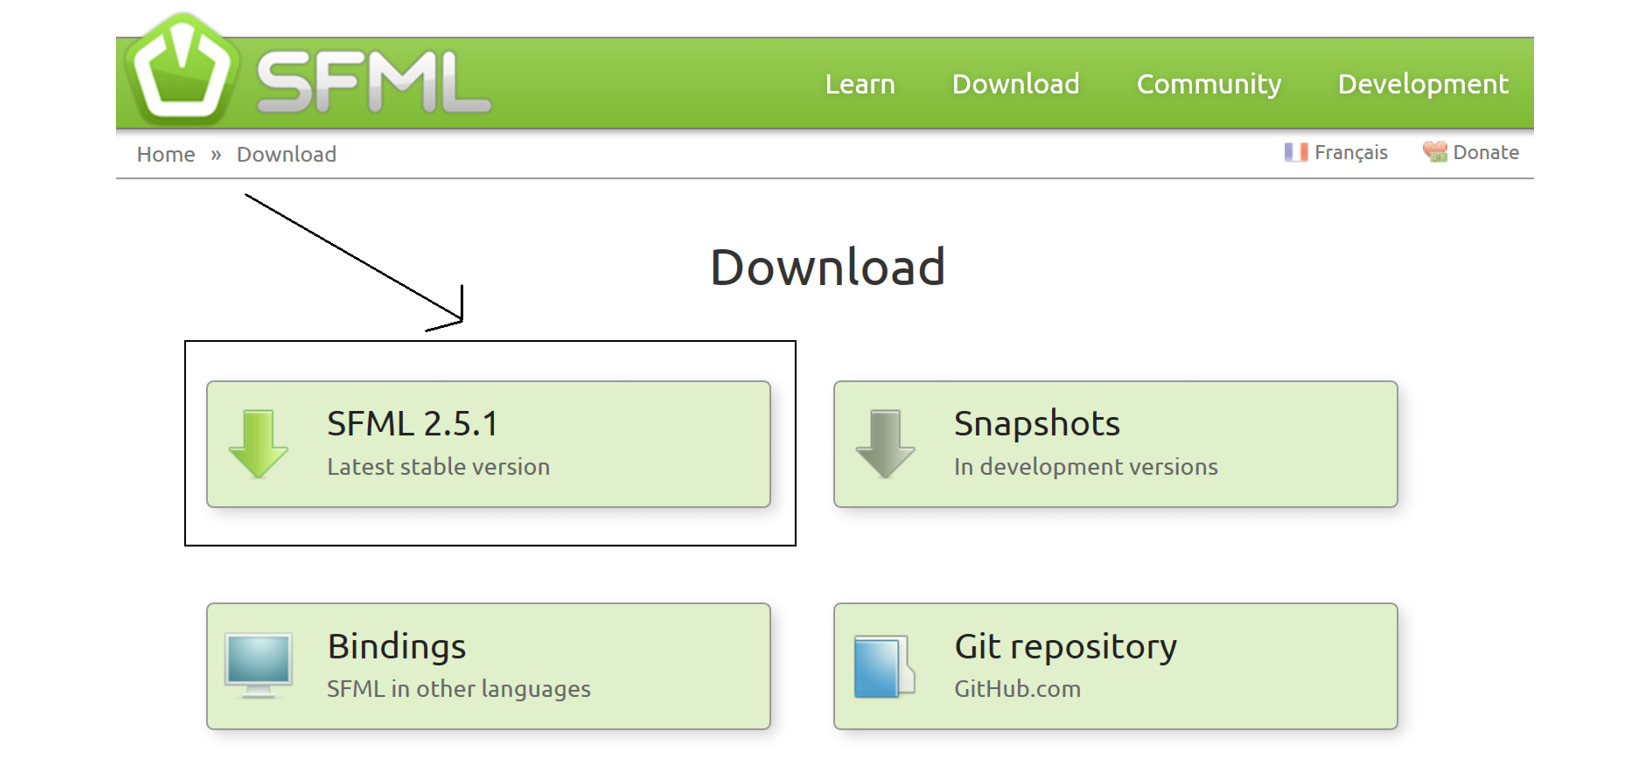Click the green download arrow for SFML 2.5.1

(258, 443)
